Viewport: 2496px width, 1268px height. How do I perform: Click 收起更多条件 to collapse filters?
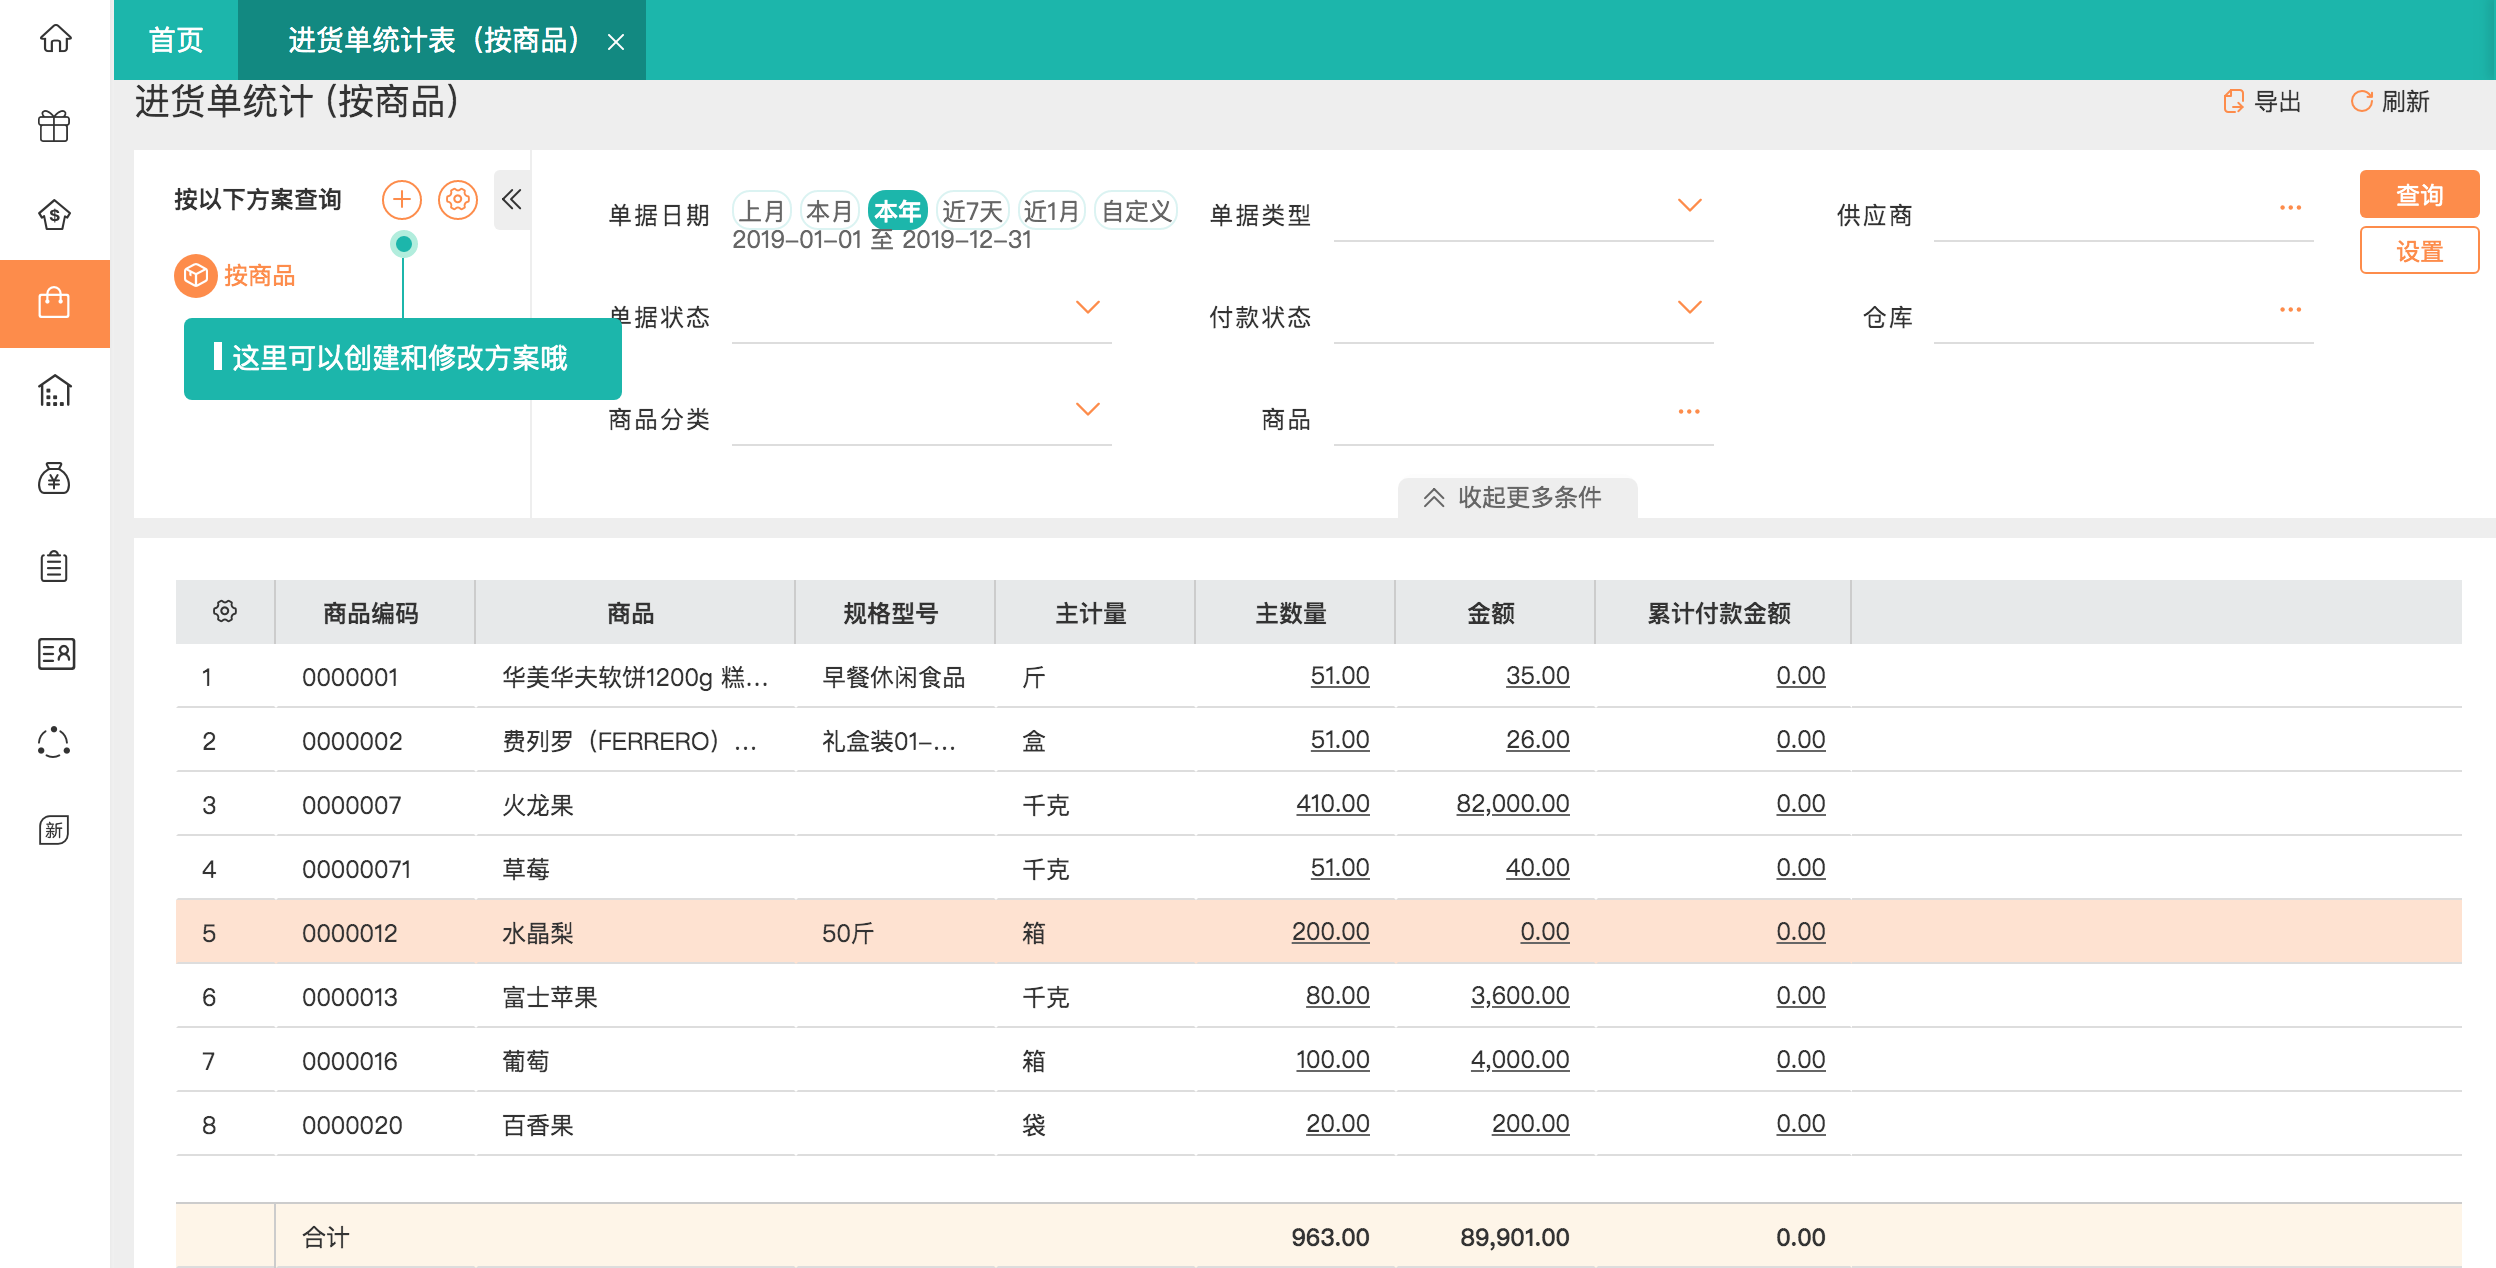(1515, 497)
